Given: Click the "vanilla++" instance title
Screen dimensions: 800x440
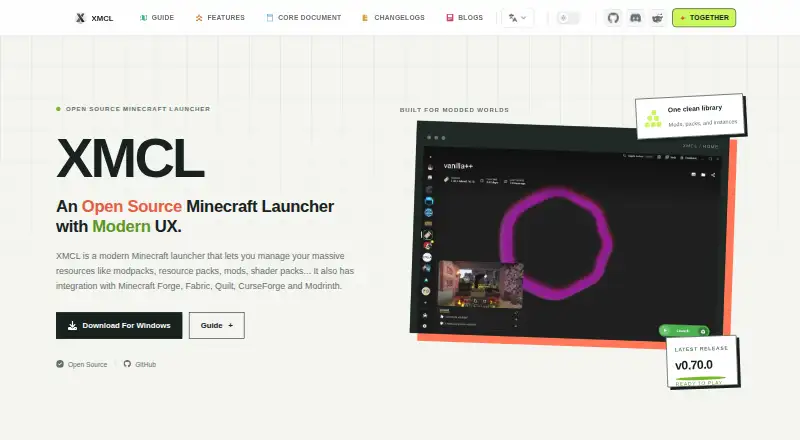Looking at the screenshot, I should (458, 166).
